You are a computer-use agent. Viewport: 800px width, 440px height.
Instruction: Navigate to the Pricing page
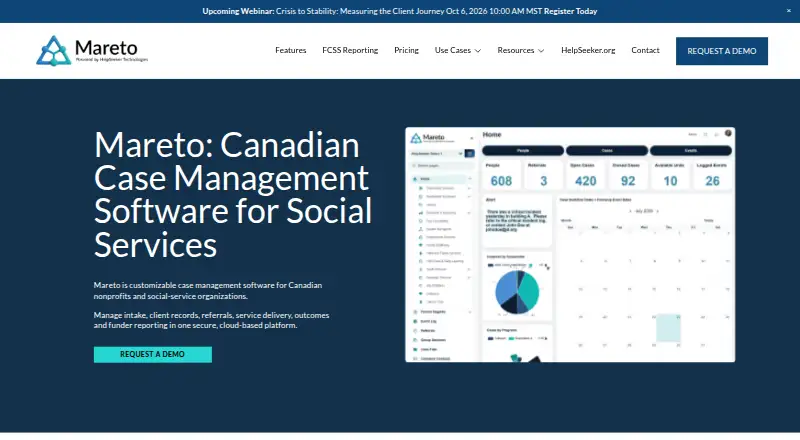406,50
